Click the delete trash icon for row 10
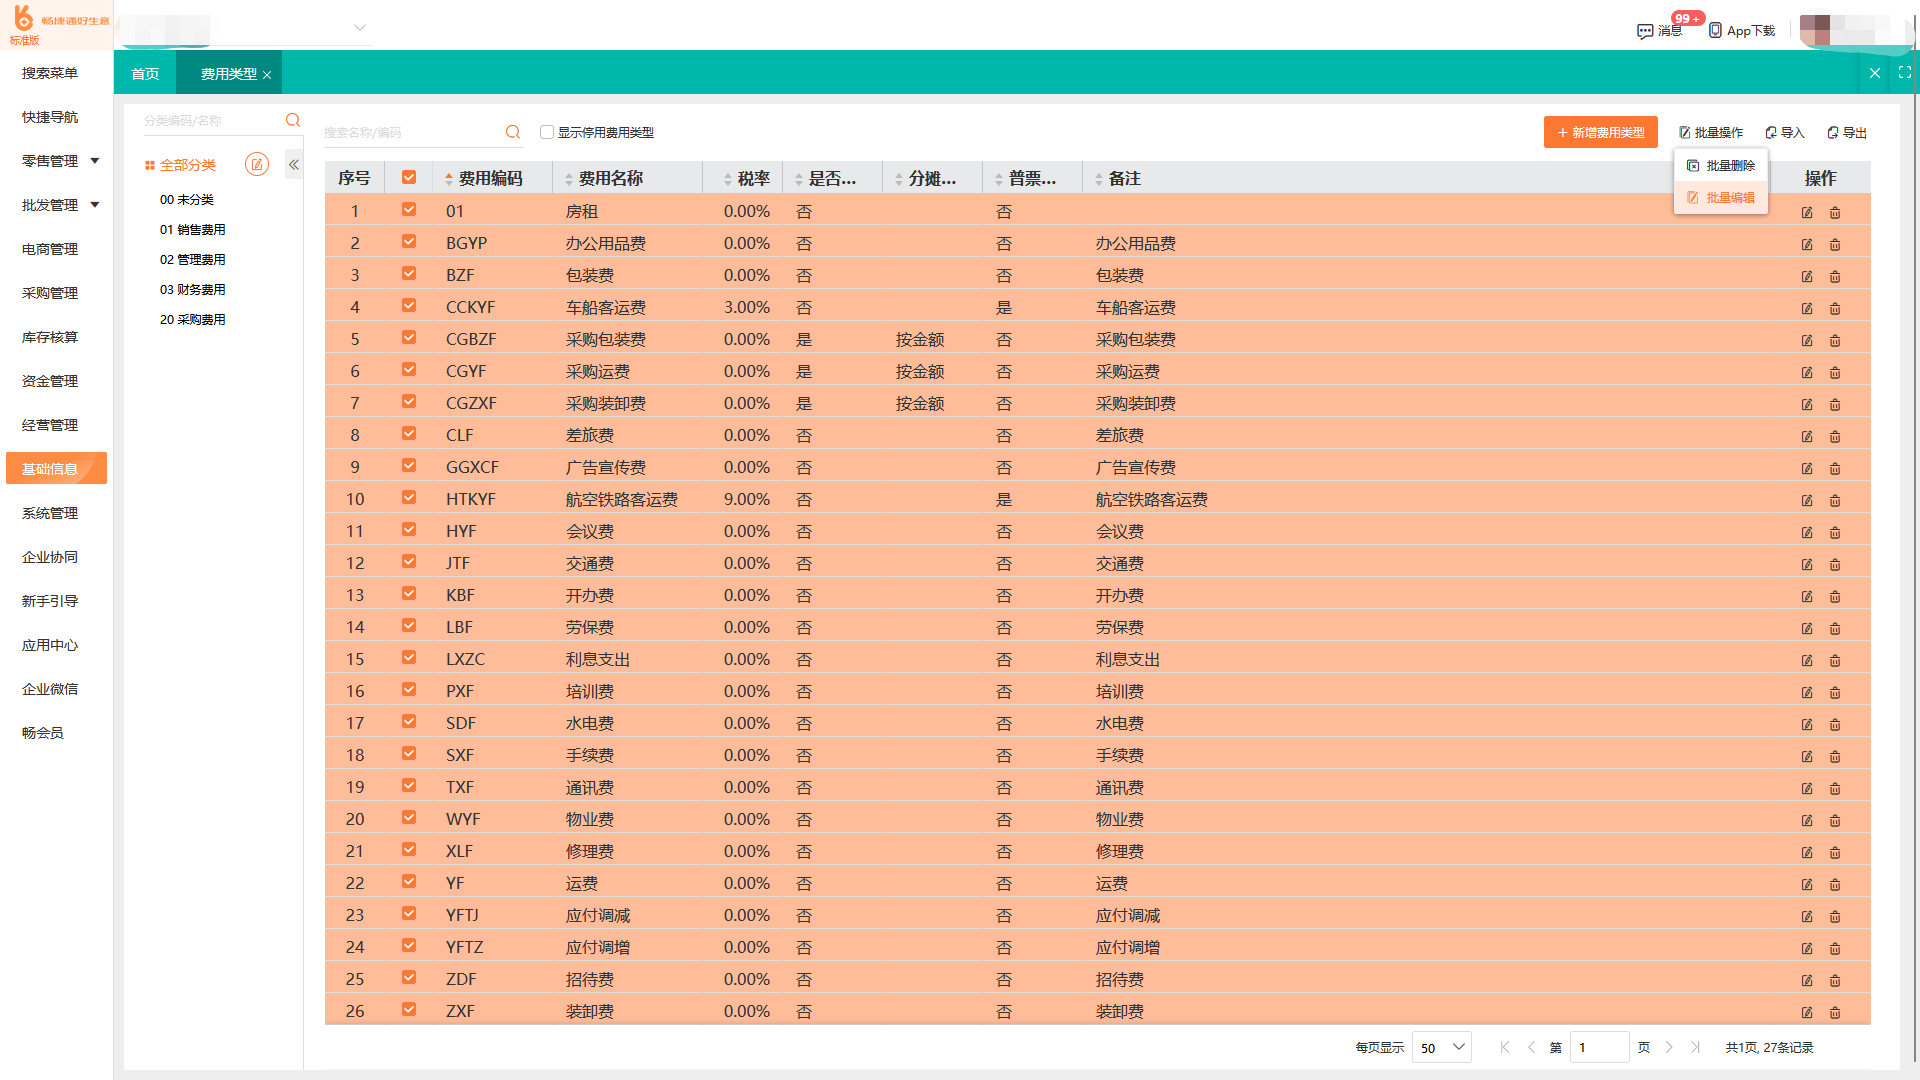The width and height of the screenshot is (1920, 1080). (1837, 498)
